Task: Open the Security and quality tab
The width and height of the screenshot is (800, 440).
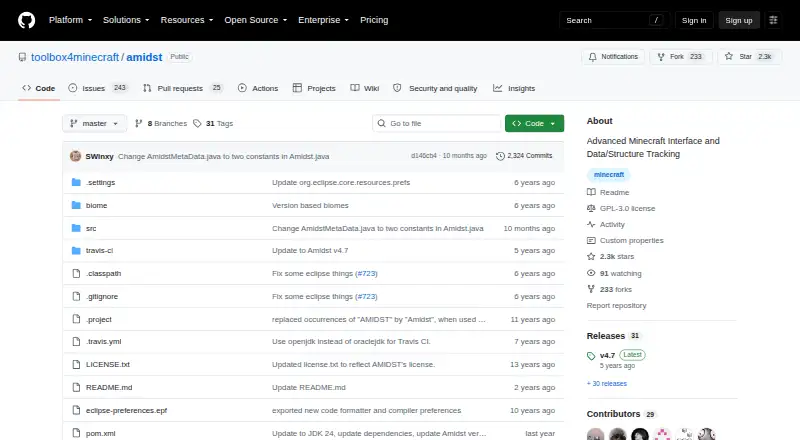Action: 435,88
